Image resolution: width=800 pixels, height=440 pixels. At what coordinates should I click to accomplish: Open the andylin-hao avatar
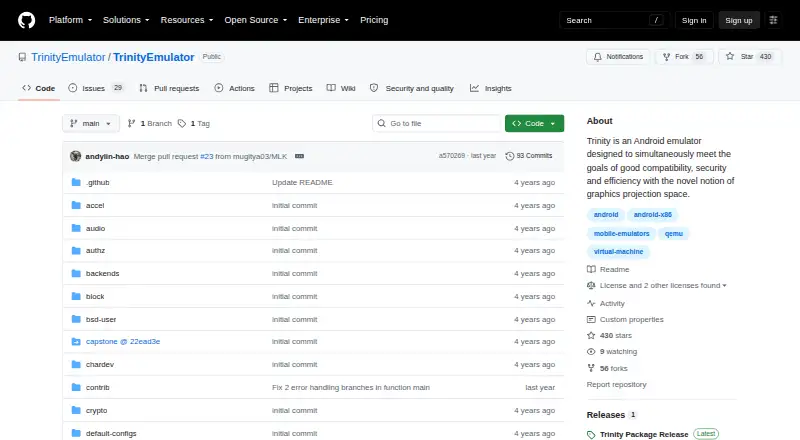76,156
